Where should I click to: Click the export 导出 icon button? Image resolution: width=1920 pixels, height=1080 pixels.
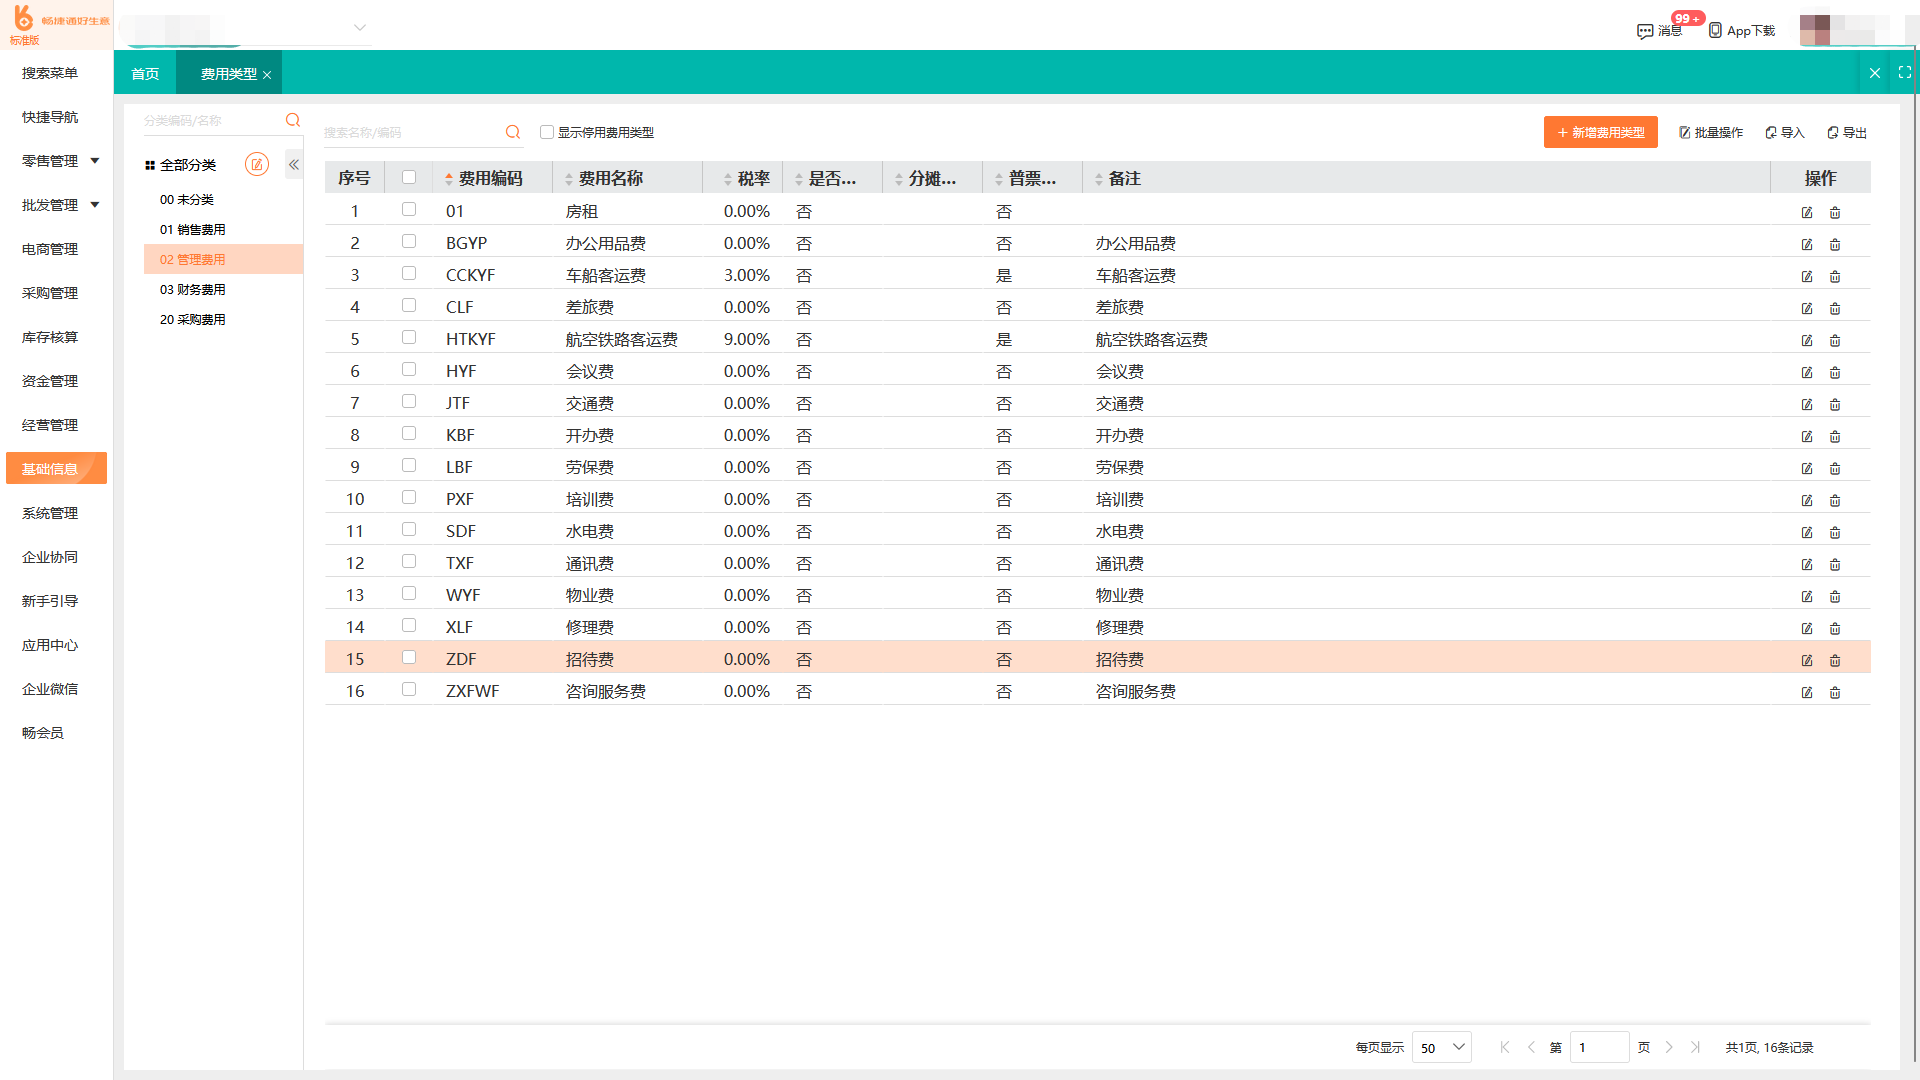pos(1846,131)
